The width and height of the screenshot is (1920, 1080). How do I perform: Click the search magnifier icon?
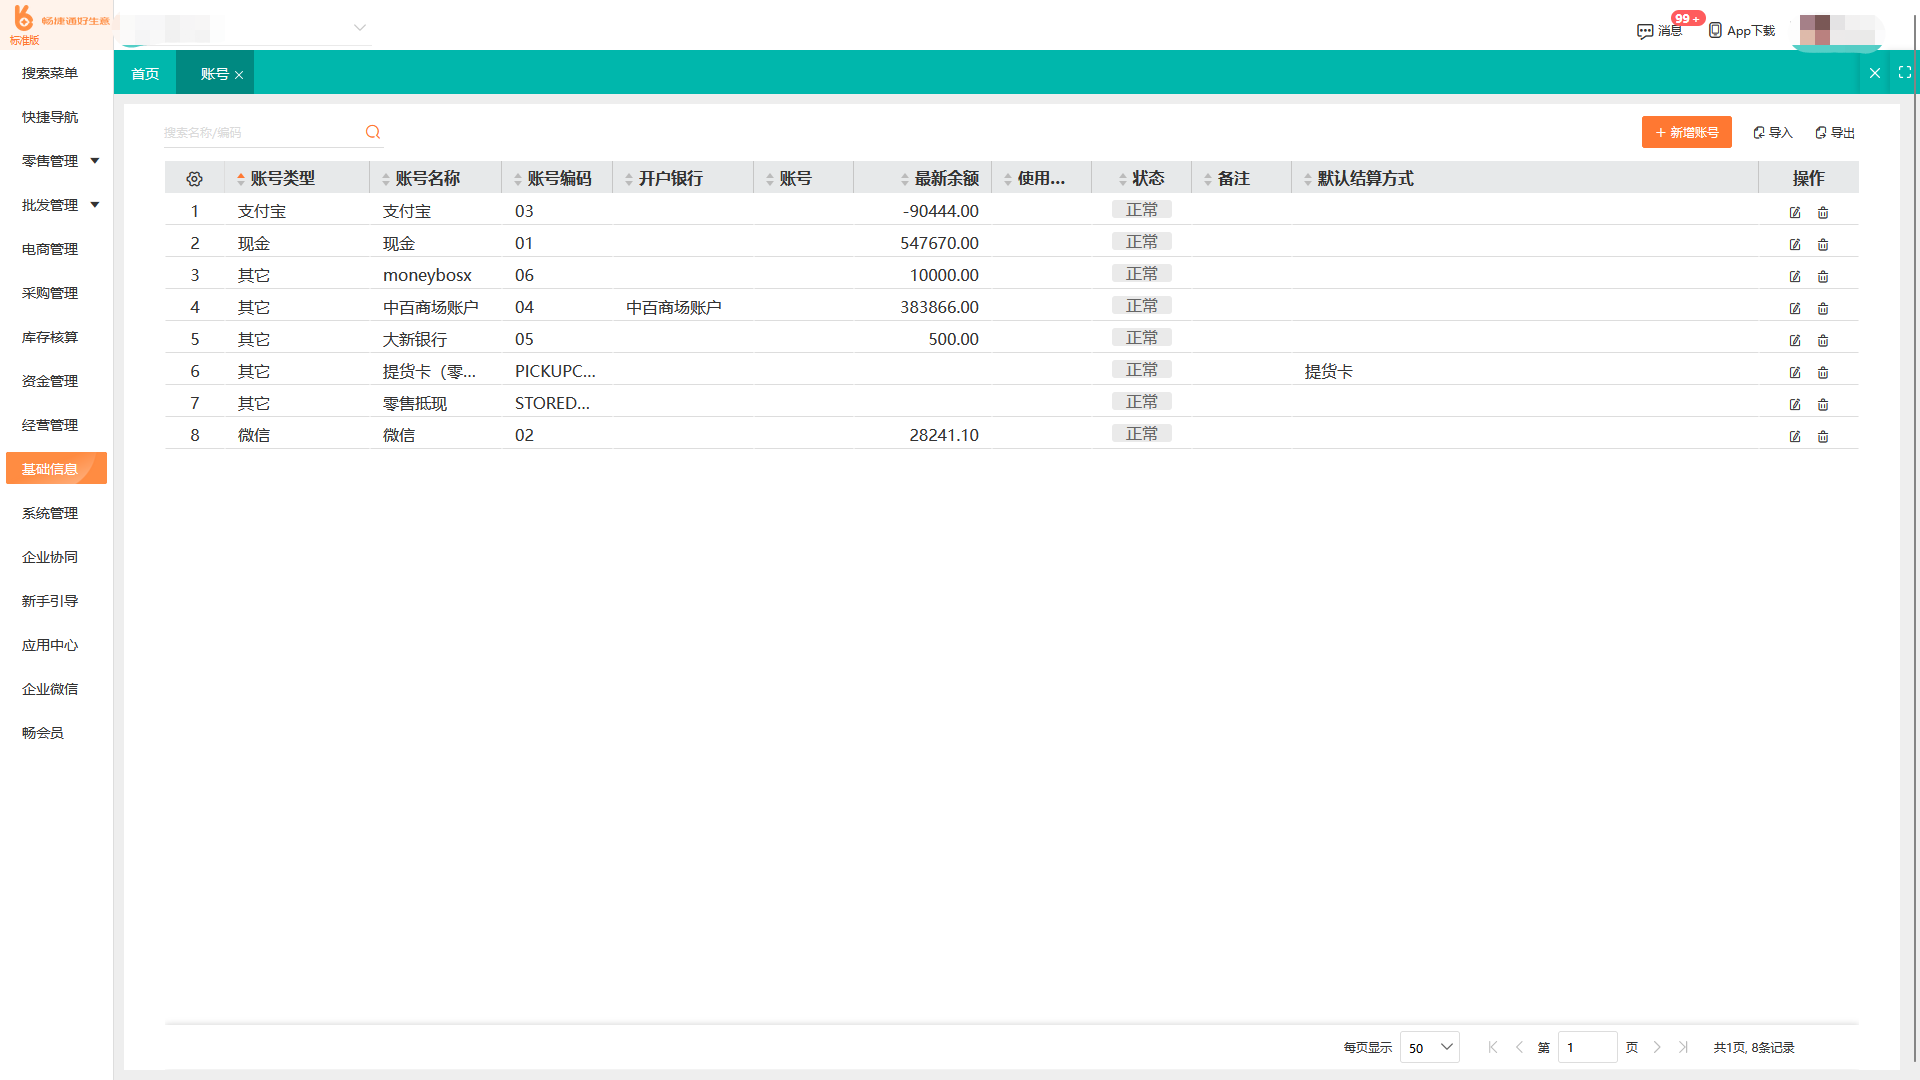(373, 131)
